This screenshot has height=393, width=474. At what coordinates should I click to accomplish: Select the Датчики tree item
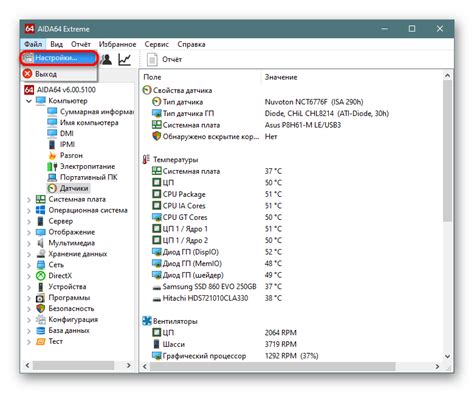[68, 188]
